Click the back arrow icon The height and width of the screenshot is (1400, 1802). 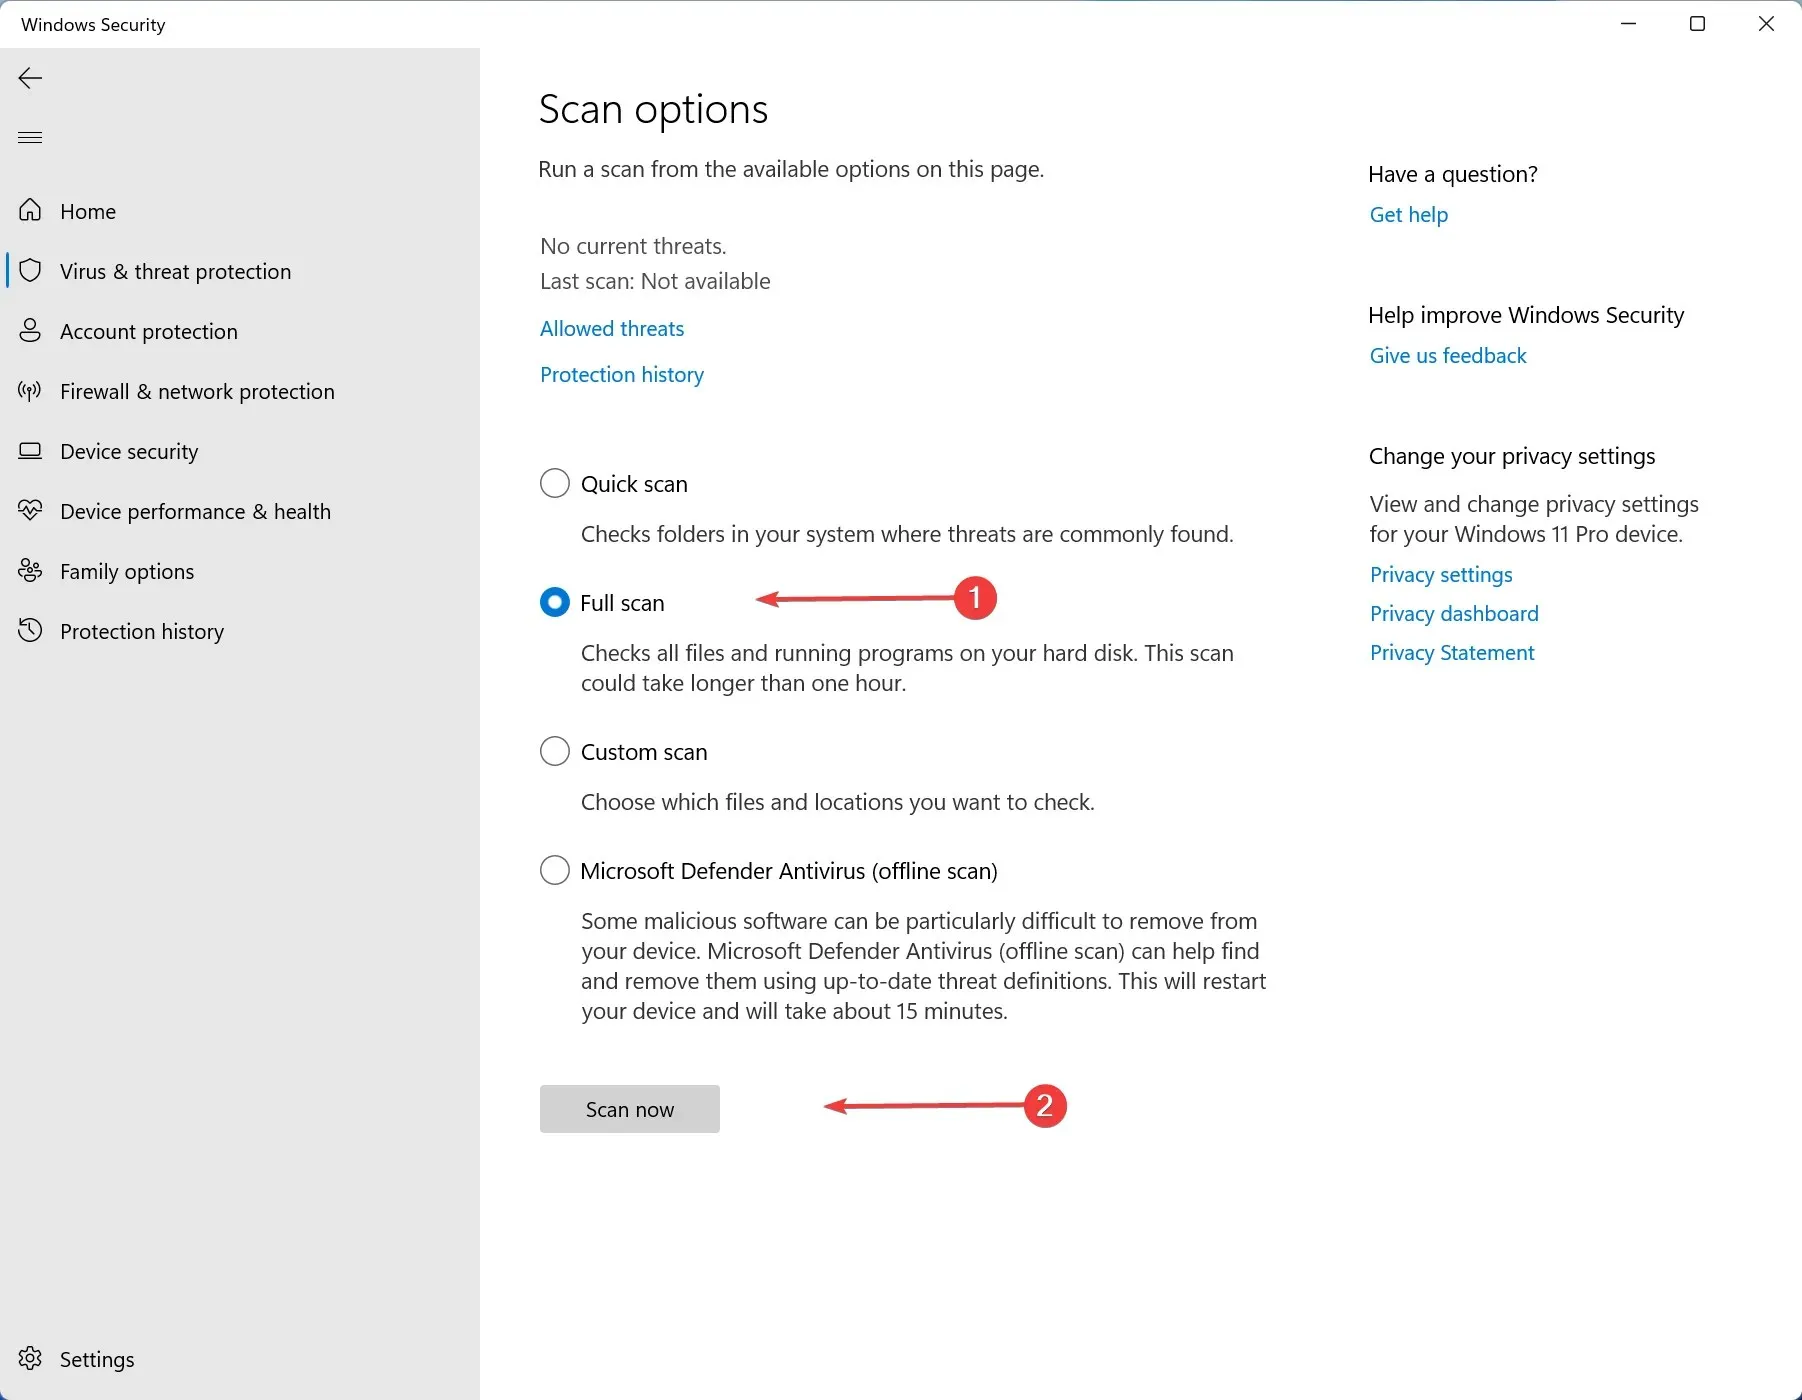click(30, 78)
